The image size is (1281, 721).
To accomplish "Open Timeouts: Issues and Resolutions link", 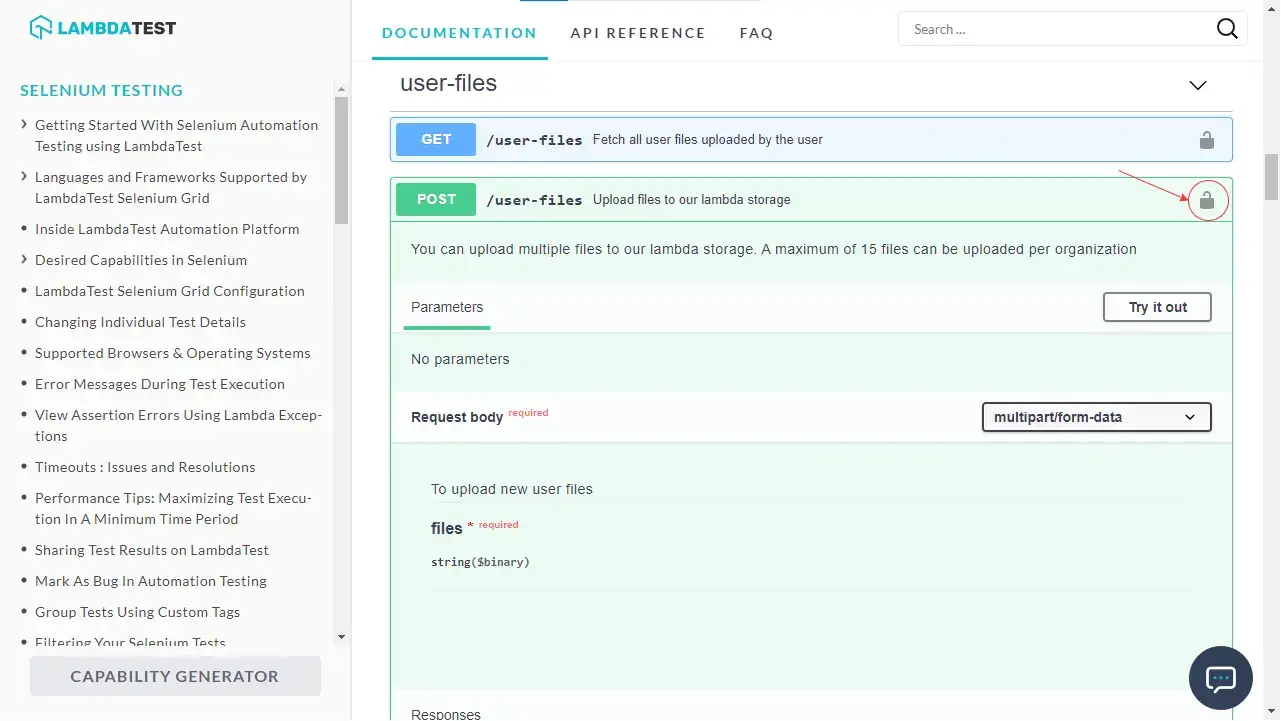I will tap(145, 467).
